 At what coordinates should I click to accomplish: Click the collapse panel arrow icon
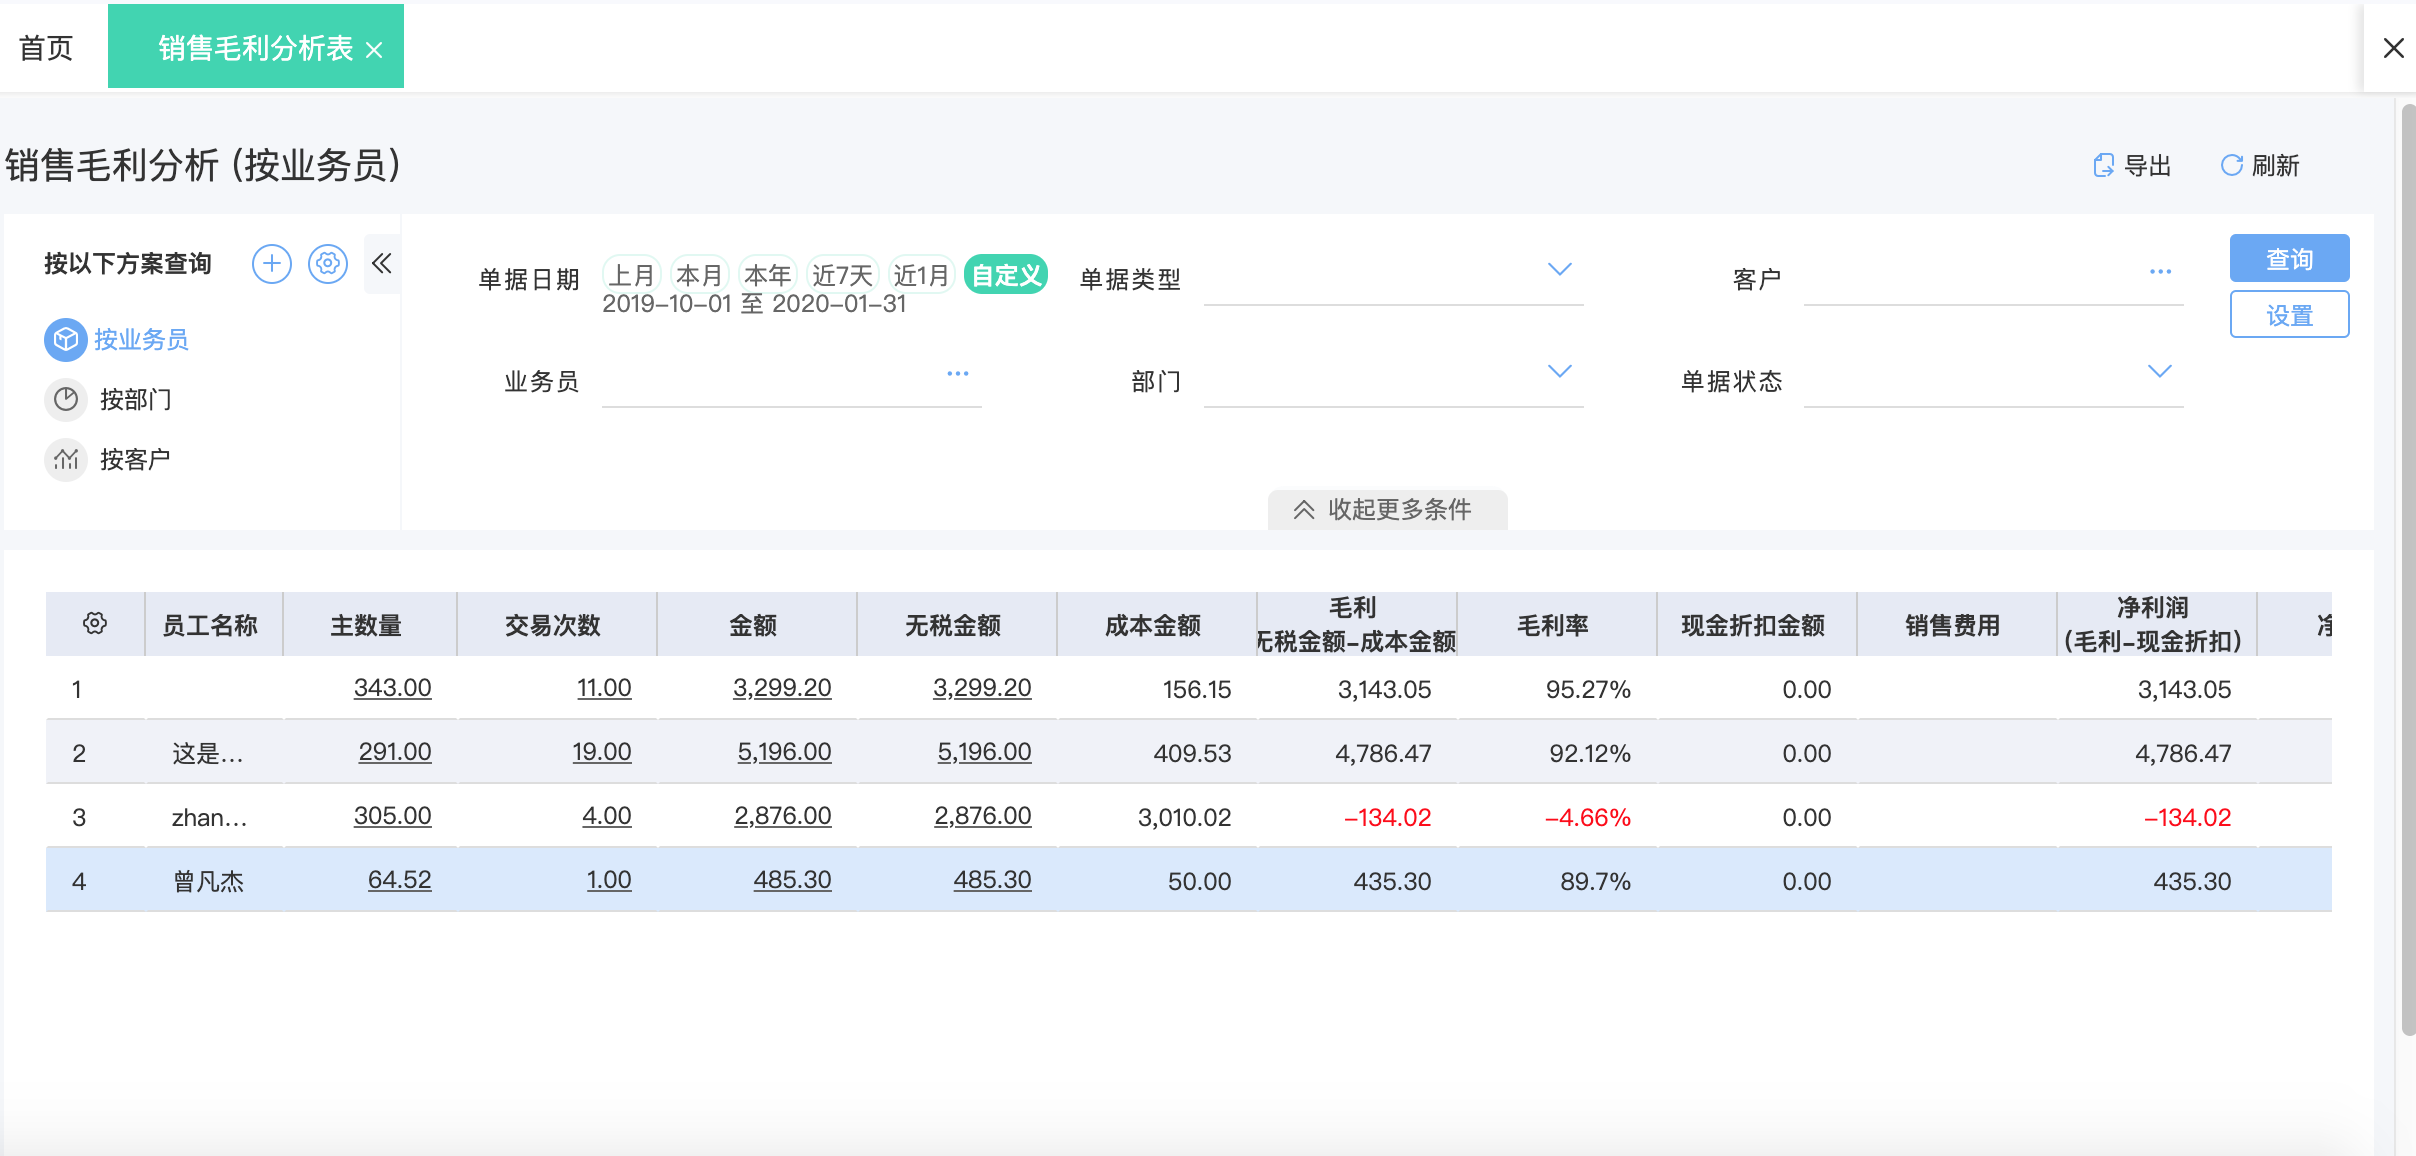381,262
